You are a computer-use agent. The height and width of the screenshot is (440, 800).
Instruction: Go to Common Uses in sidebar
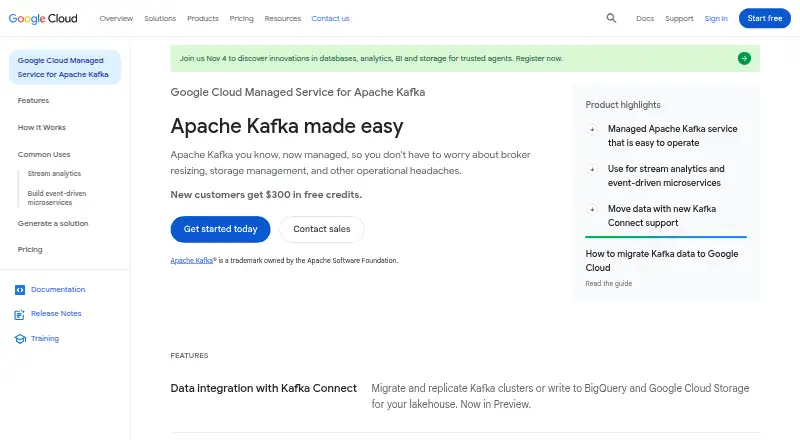pos(44,155)
